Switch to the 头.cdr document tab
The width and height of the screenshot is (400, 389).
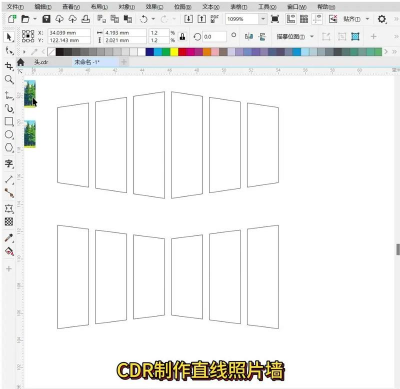(41, 62)
